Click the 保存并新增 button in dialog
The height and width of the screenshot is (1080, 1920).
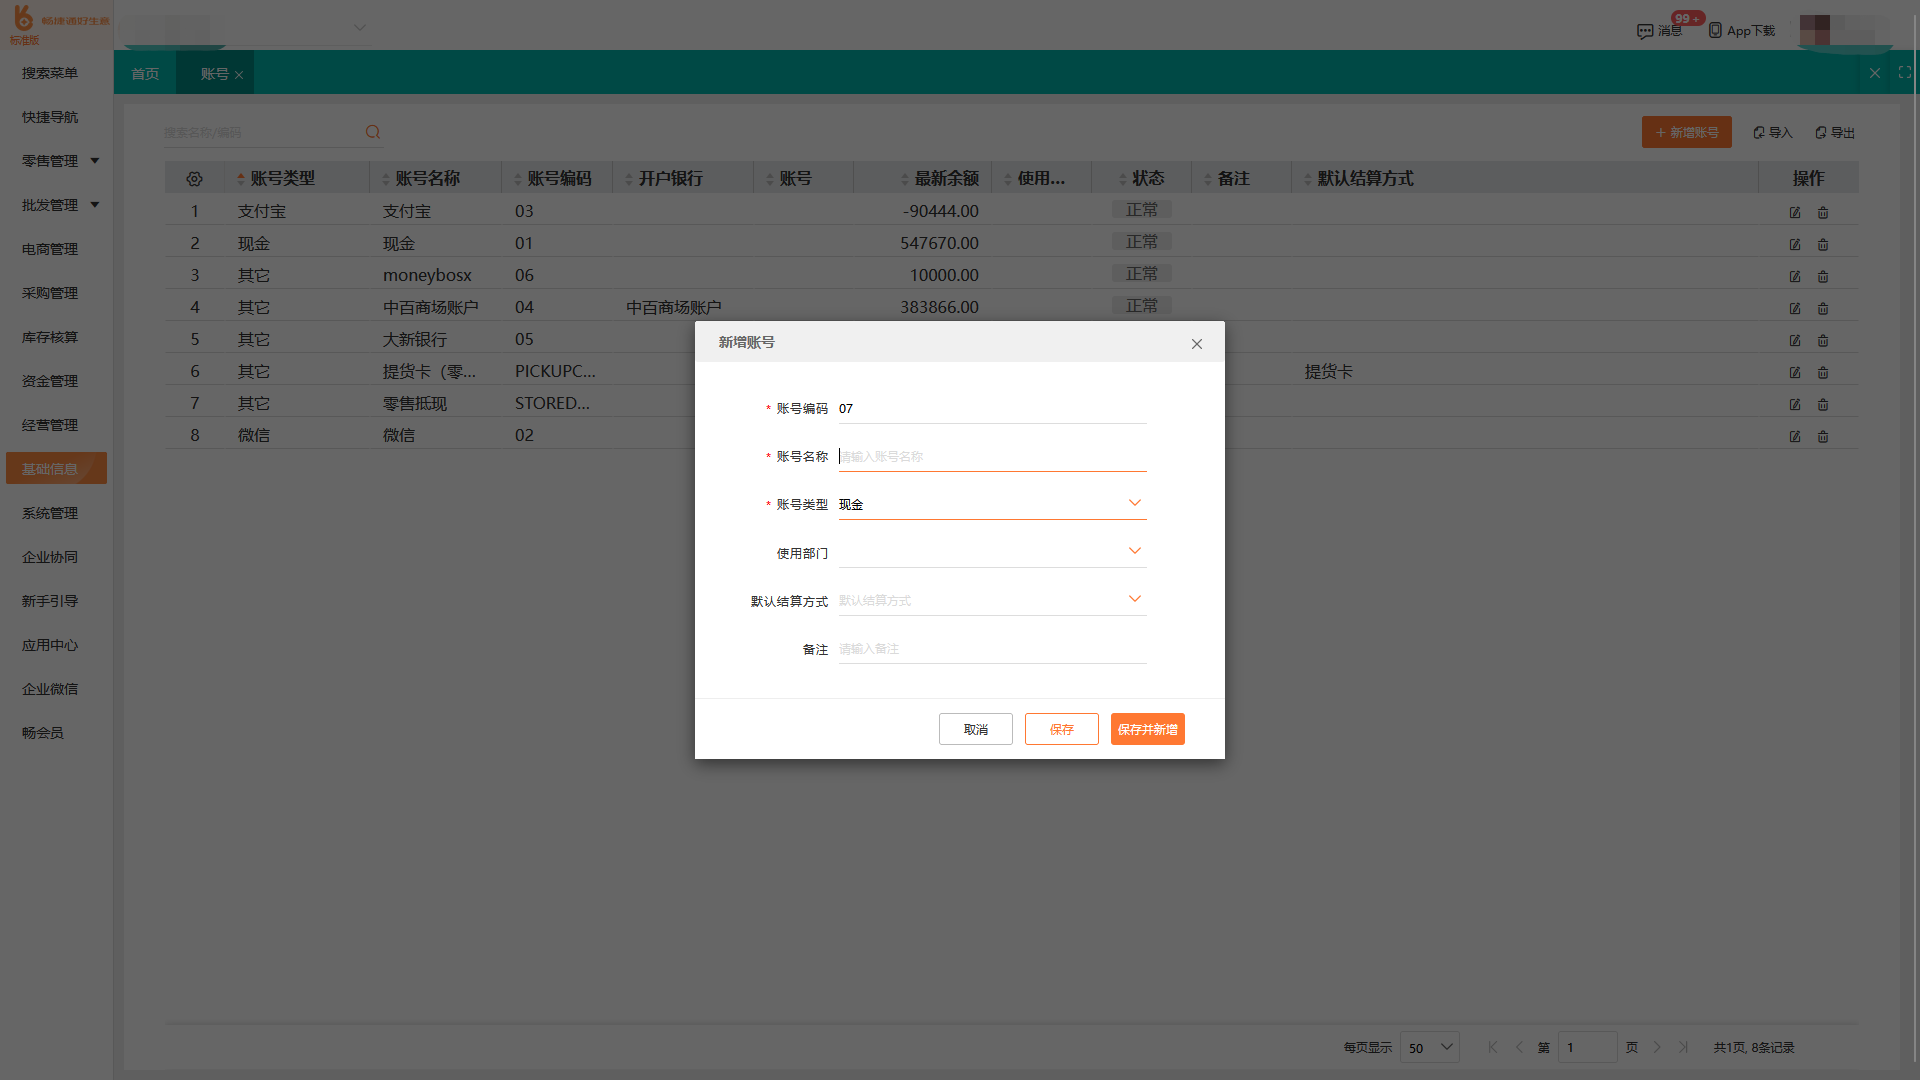pos(1147,729)
